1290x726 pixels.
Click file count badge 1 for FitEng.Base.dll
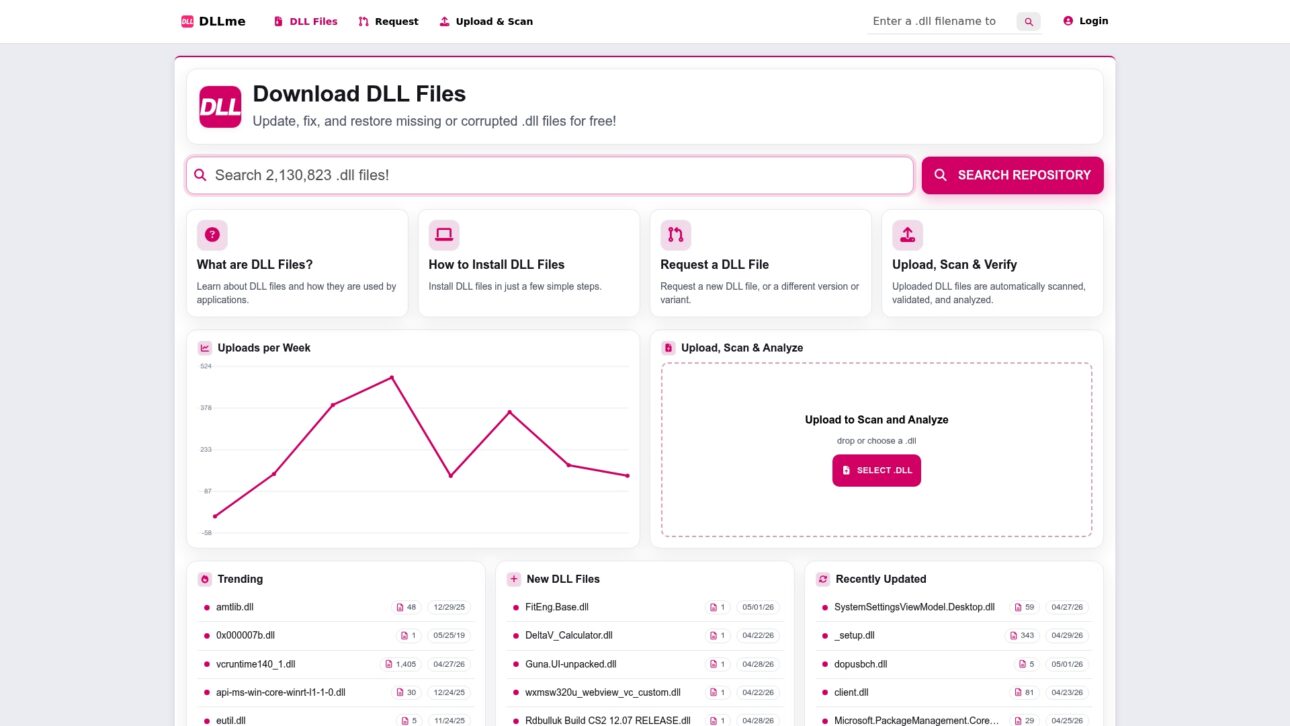click(718, 607)
